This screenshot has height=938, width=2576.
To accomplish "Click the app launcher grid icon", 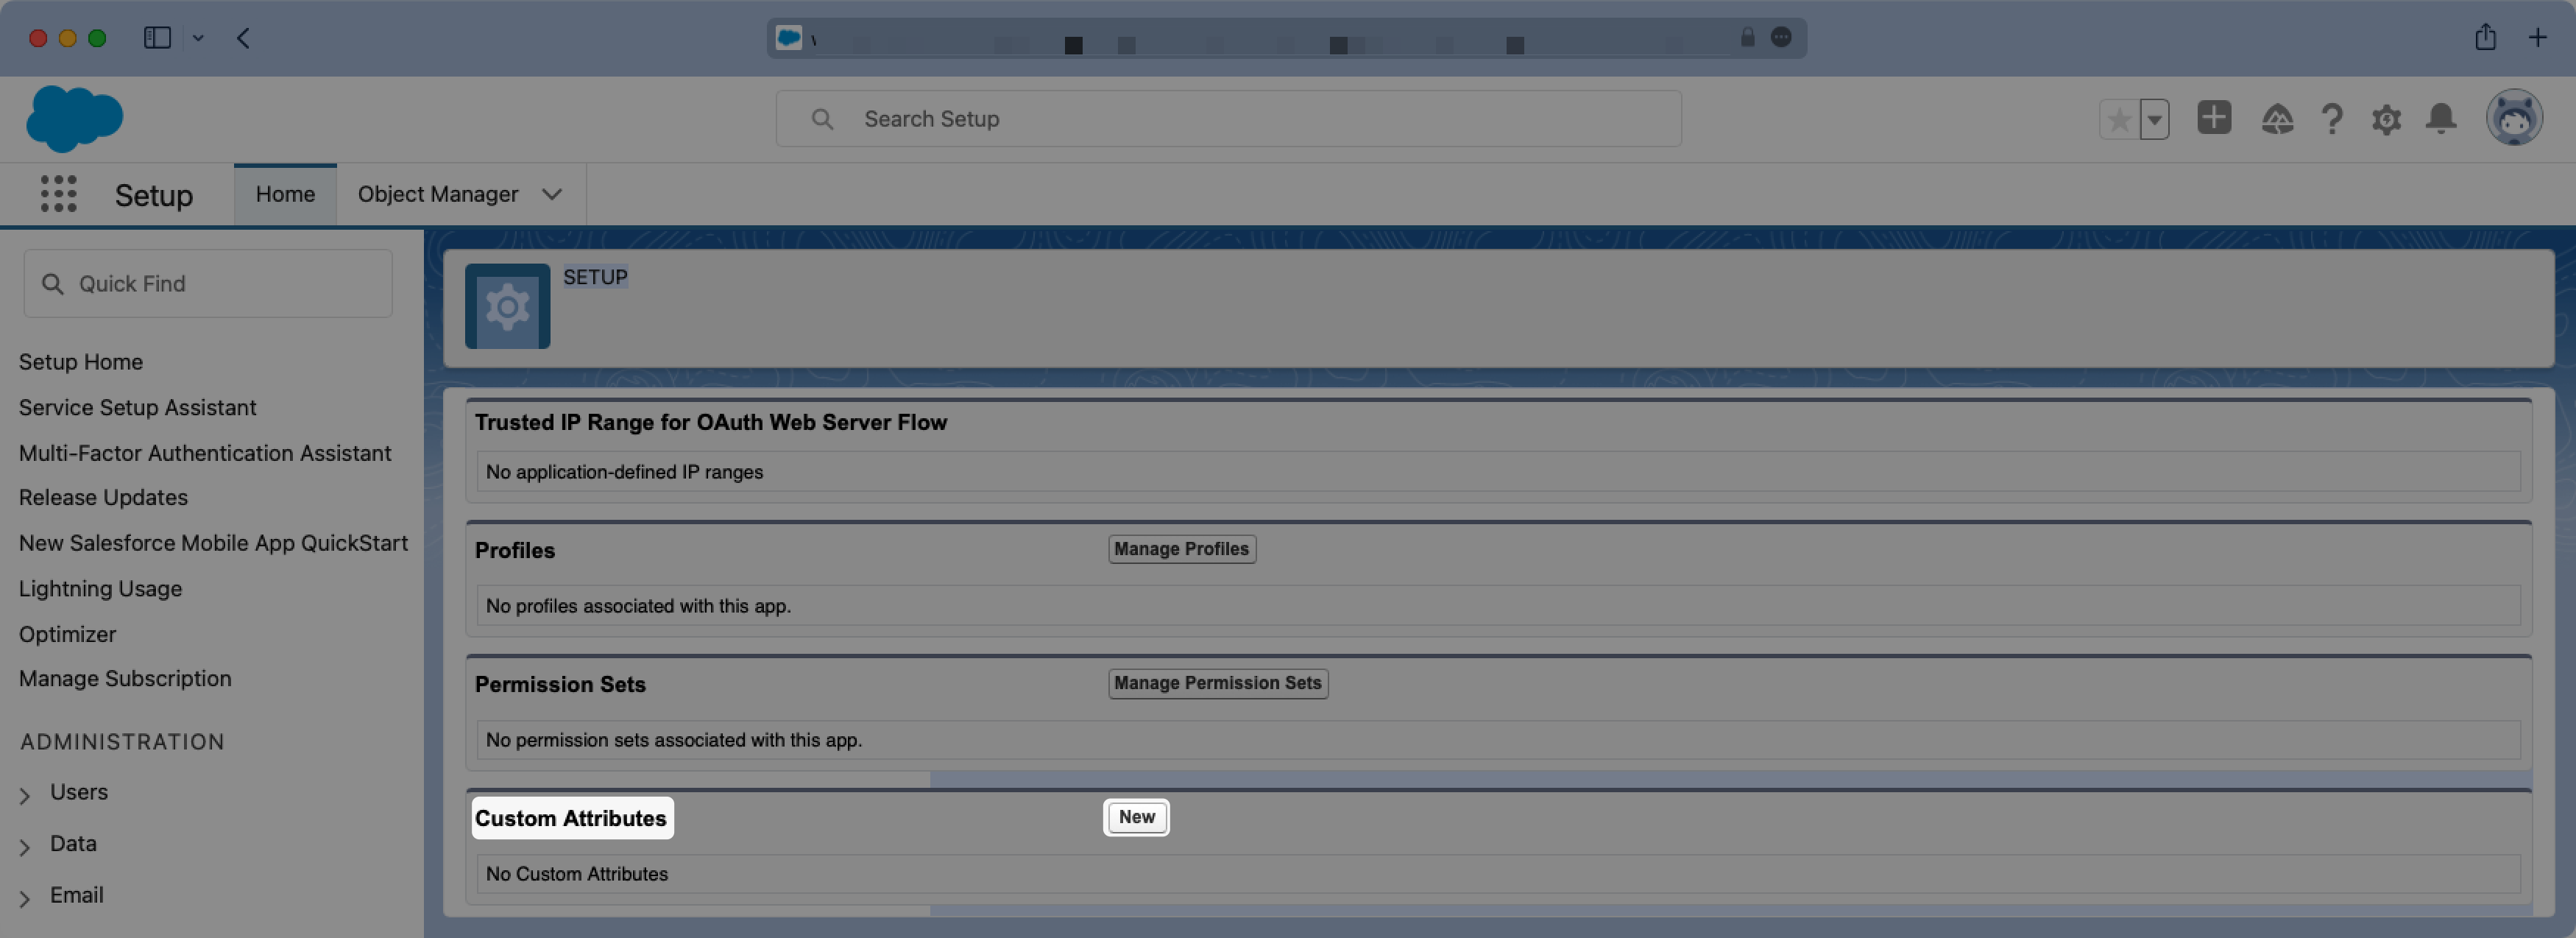I will point(56,192).
